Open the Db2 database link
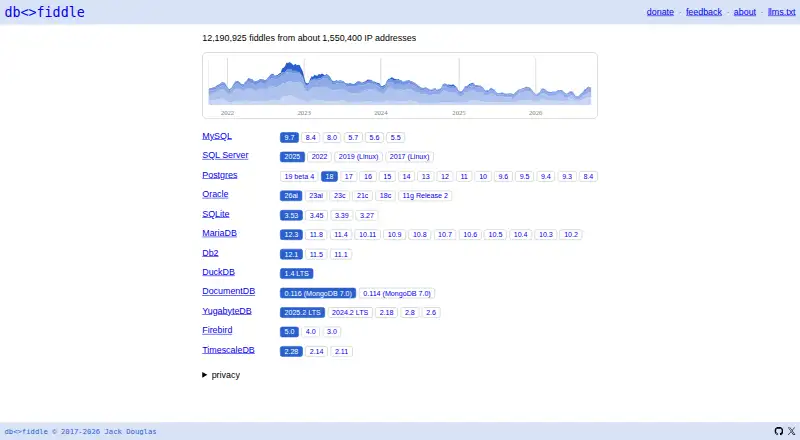The width and height of the screenshot is (800, 440). 210,253
